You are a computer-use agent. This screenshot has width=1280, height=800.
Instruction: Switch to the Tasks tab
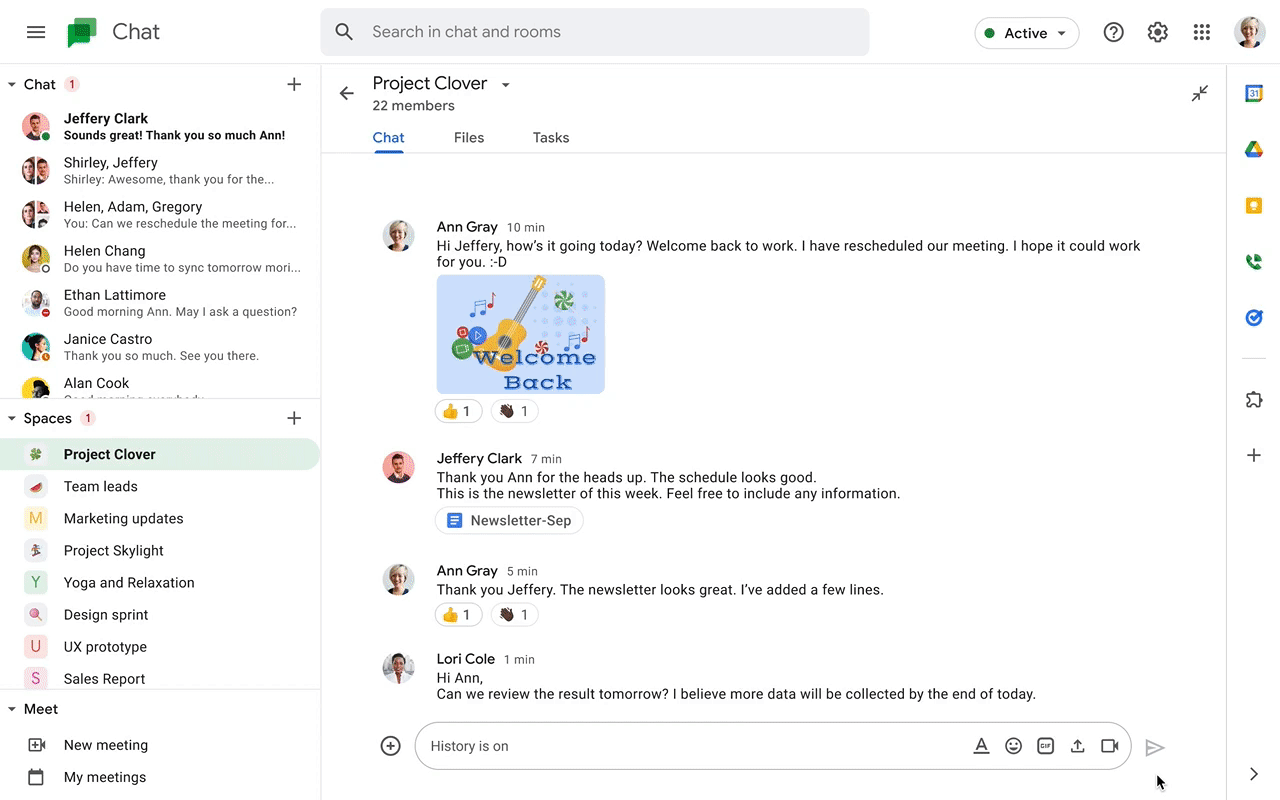[x=550, y=138]
